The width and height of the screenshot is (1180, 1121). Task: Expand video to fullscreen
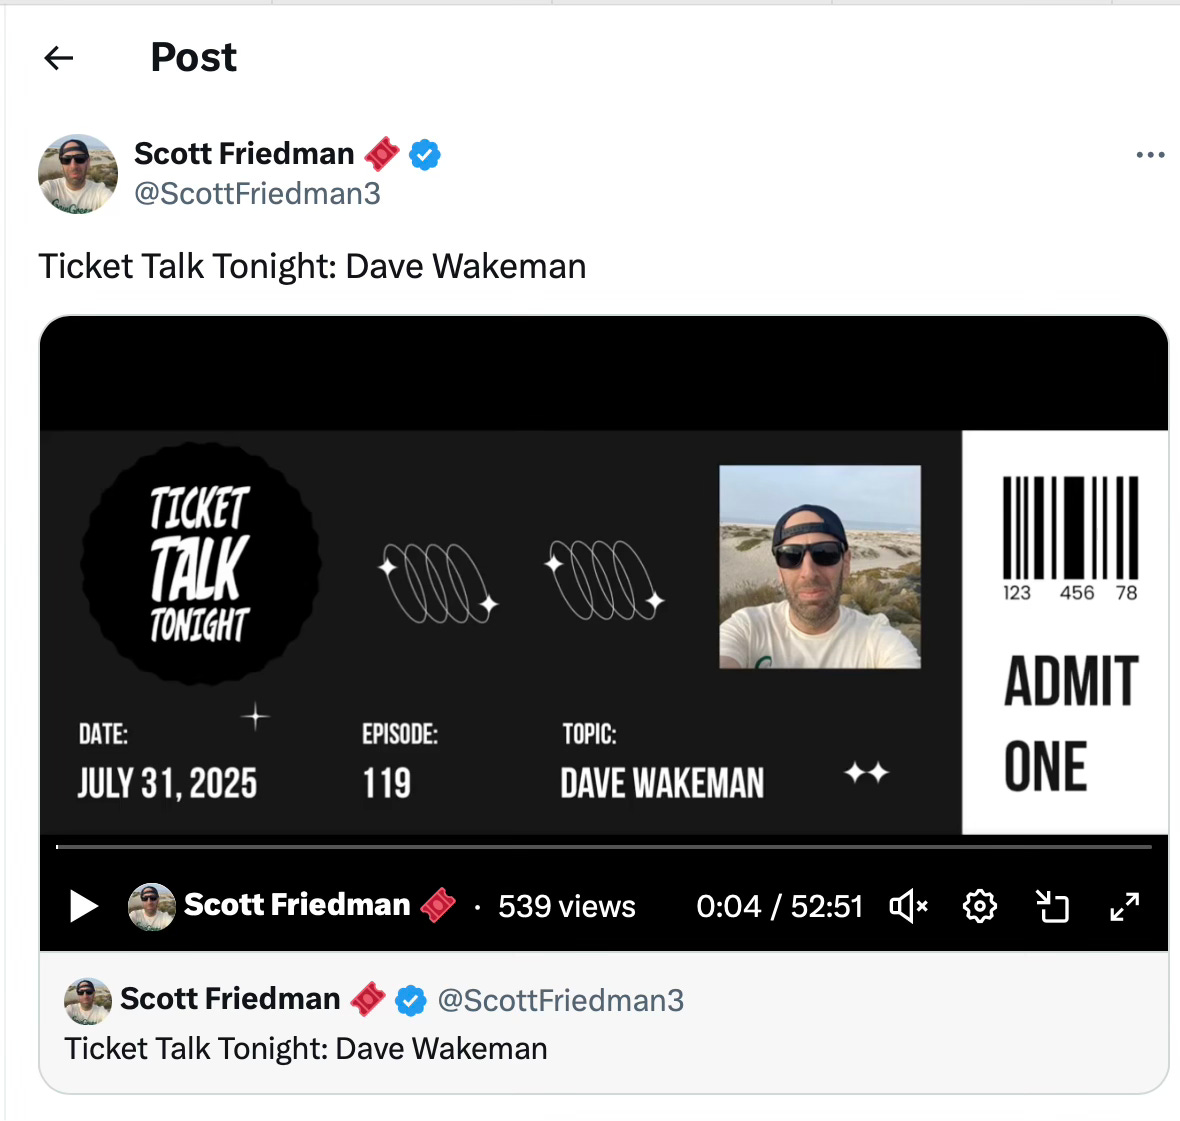1125,906
